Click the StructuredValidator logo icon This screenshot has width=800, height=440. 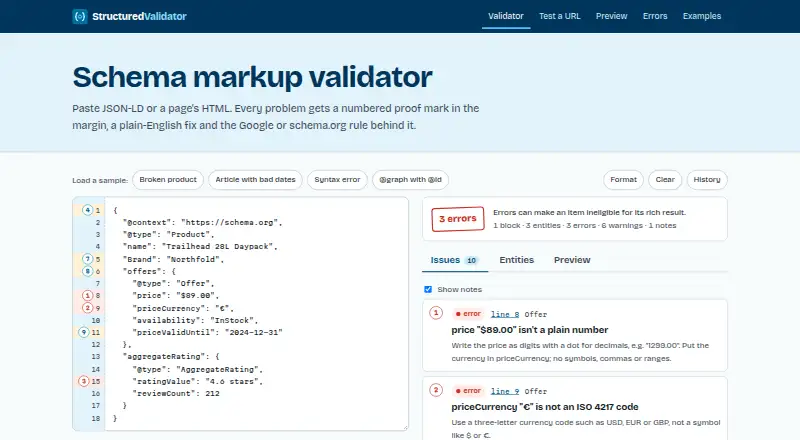coord(80,16)
